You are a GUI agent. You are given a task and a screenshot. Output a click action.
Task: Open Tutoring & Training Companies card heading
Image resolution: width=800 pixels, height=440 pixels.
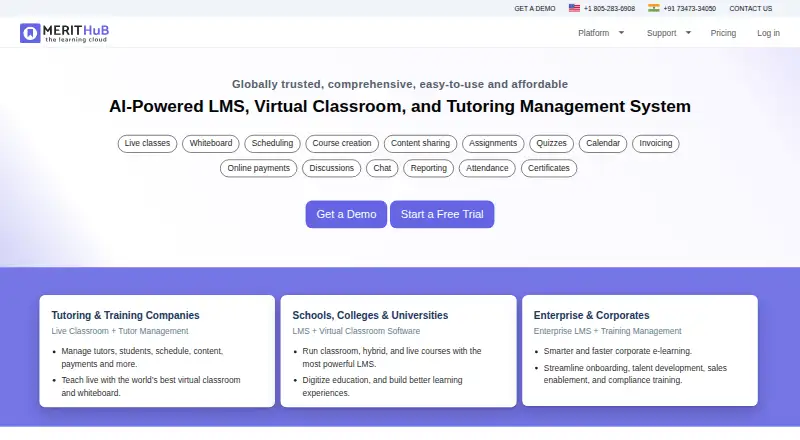(x=126, y=315)
